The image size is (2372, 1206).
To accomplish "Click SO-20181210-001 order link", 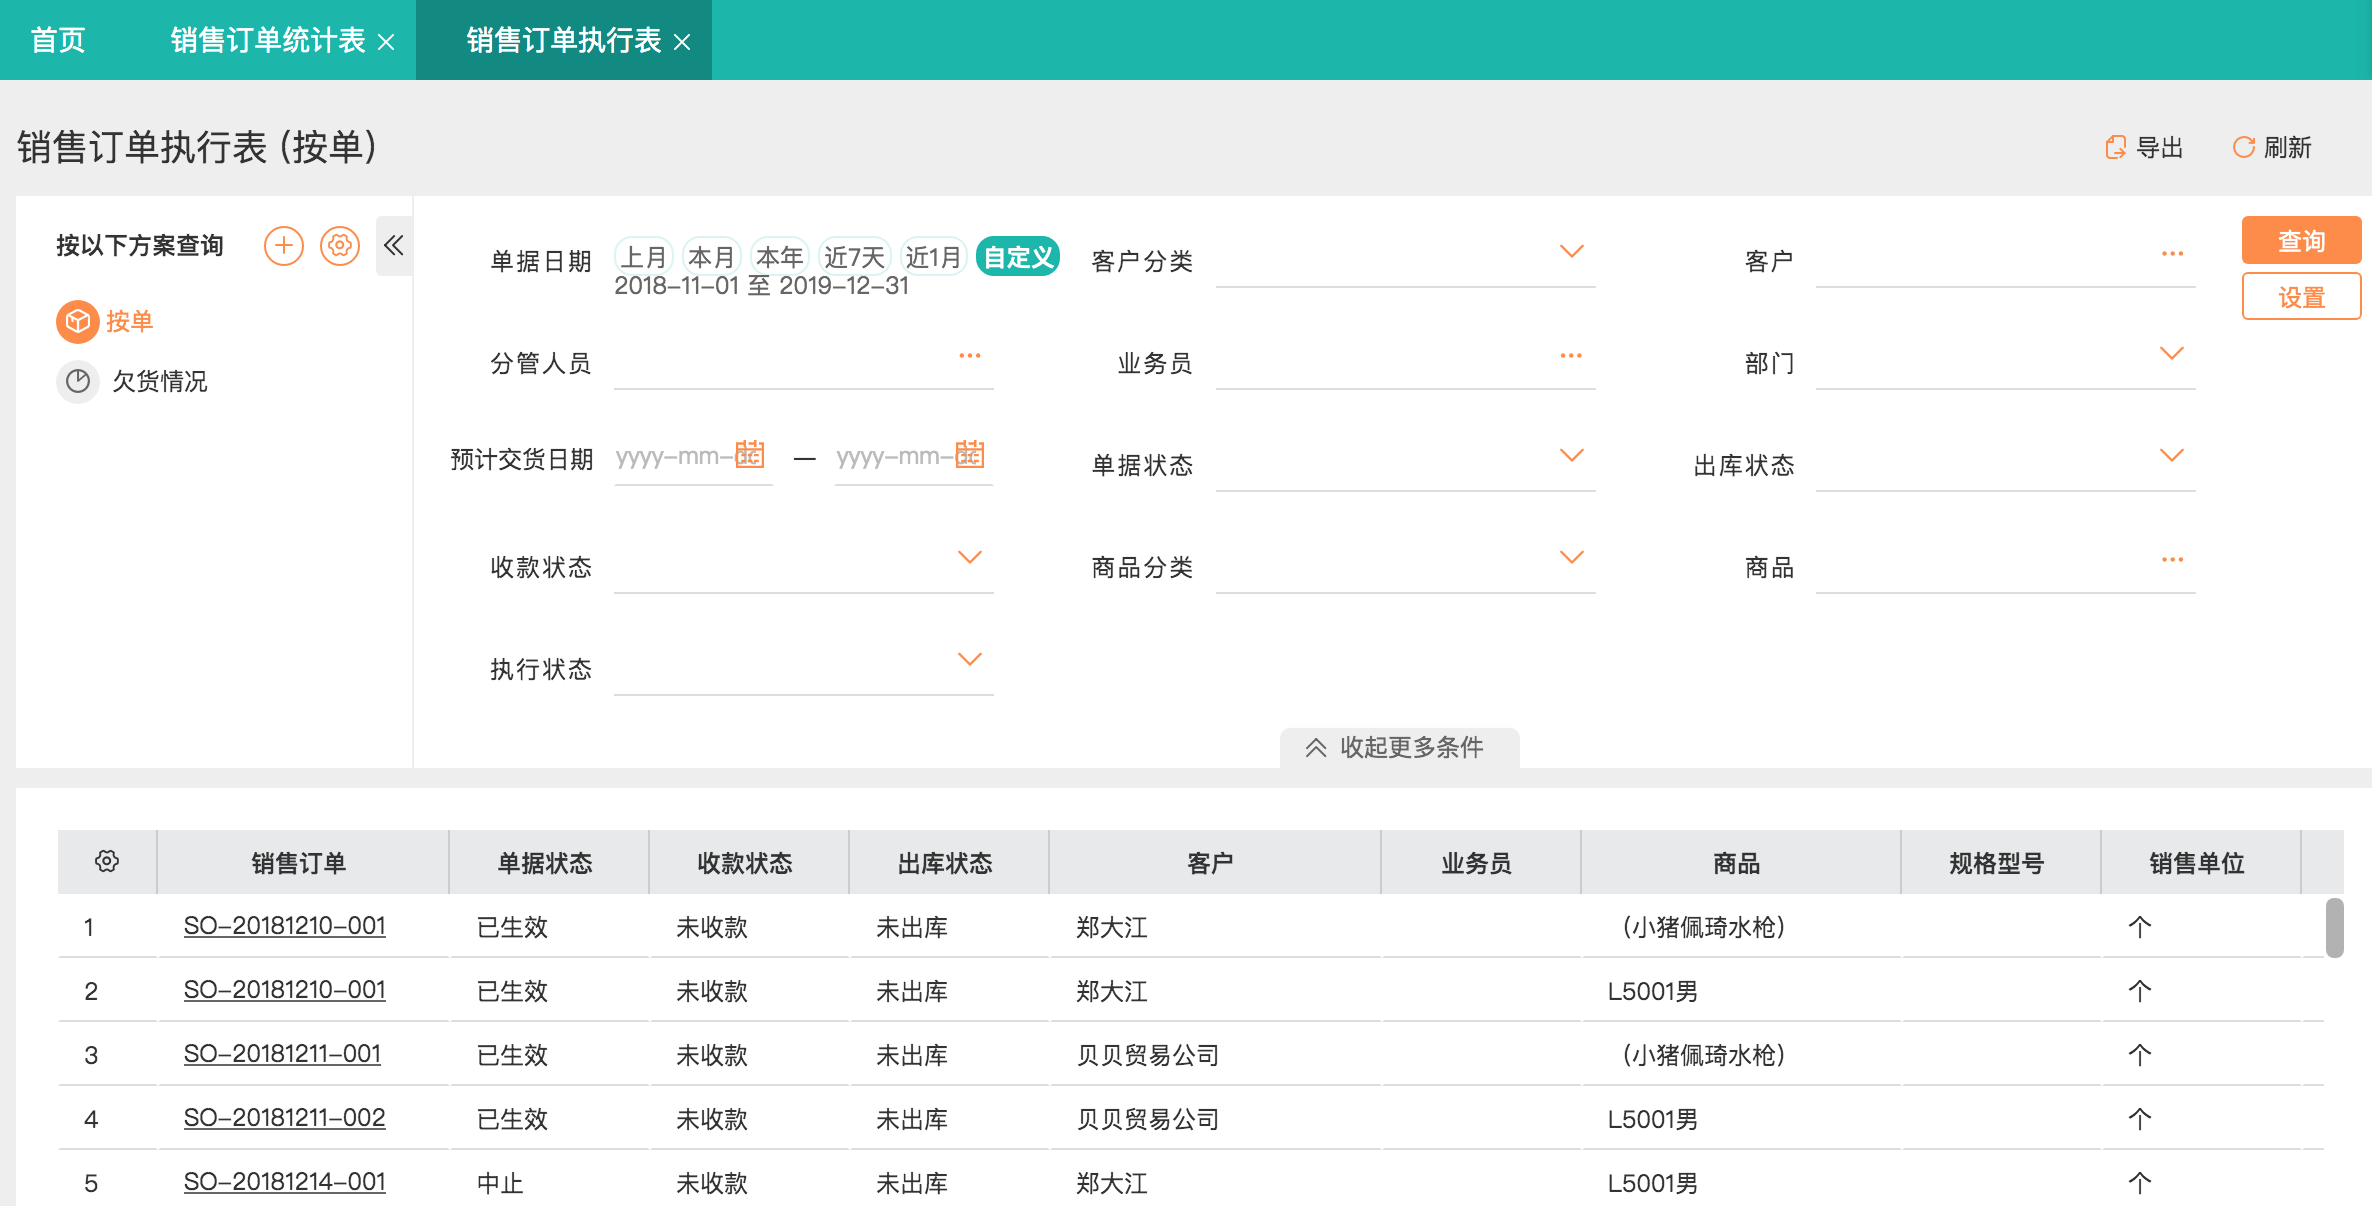I will 282,924.
